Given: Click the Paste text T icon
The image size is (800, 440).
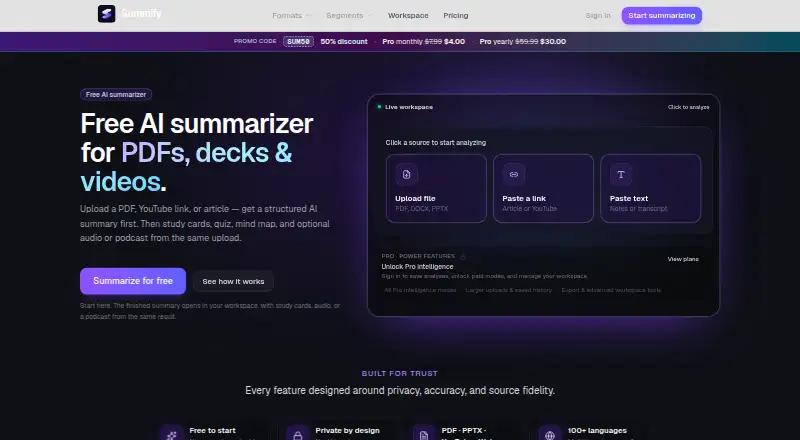Looking at the screenshot, I should coord(621,175).
